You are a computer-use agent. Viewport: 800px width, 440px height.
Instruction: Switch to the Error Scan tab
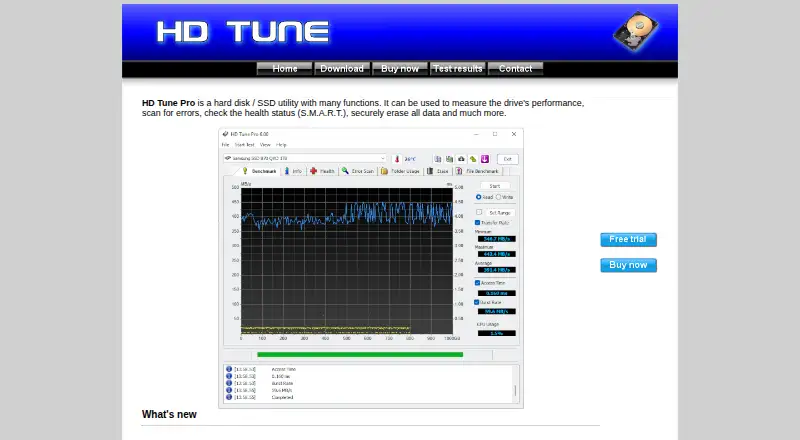[x=358, y=171]
